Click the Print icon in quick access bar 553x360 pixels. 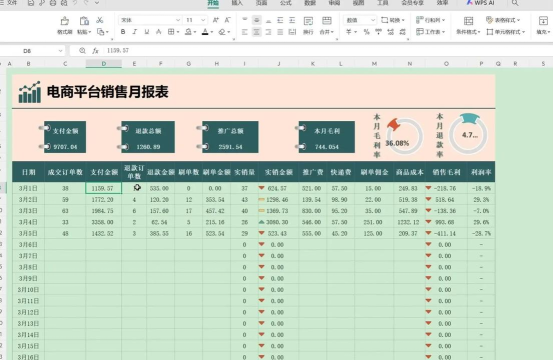53,3
